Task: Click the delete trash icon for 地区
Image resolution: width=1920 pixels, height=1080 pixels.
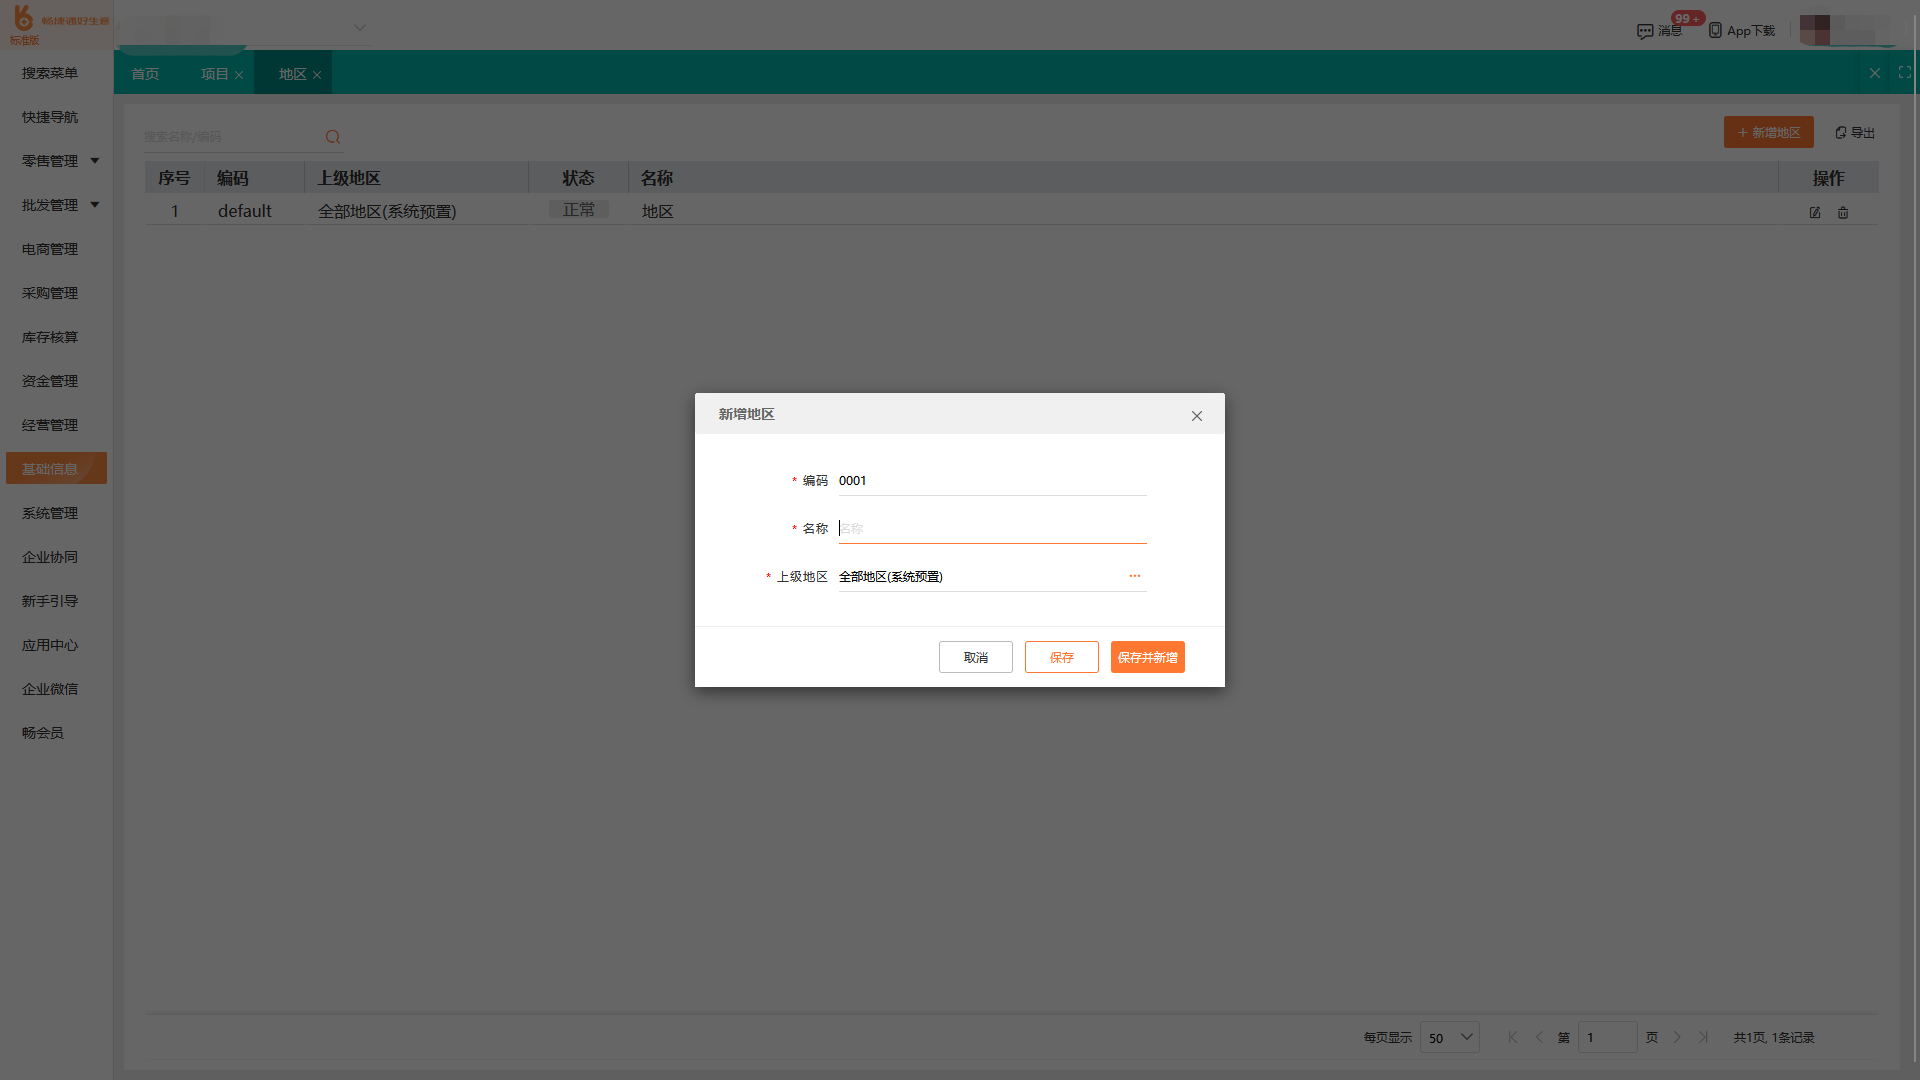Action: [x=1842, y=212]
